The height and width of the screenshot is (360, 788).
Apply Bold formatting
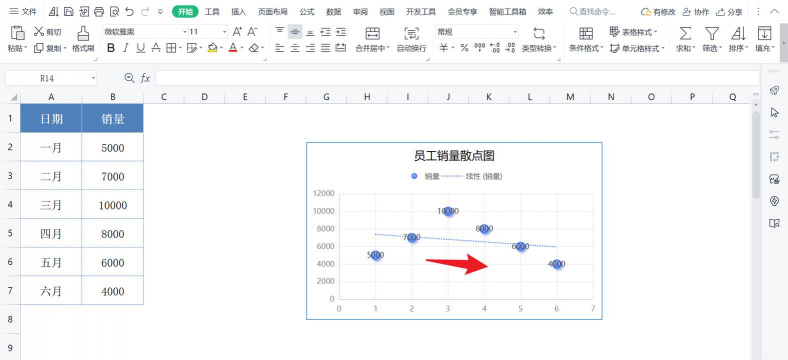point(111,48)
